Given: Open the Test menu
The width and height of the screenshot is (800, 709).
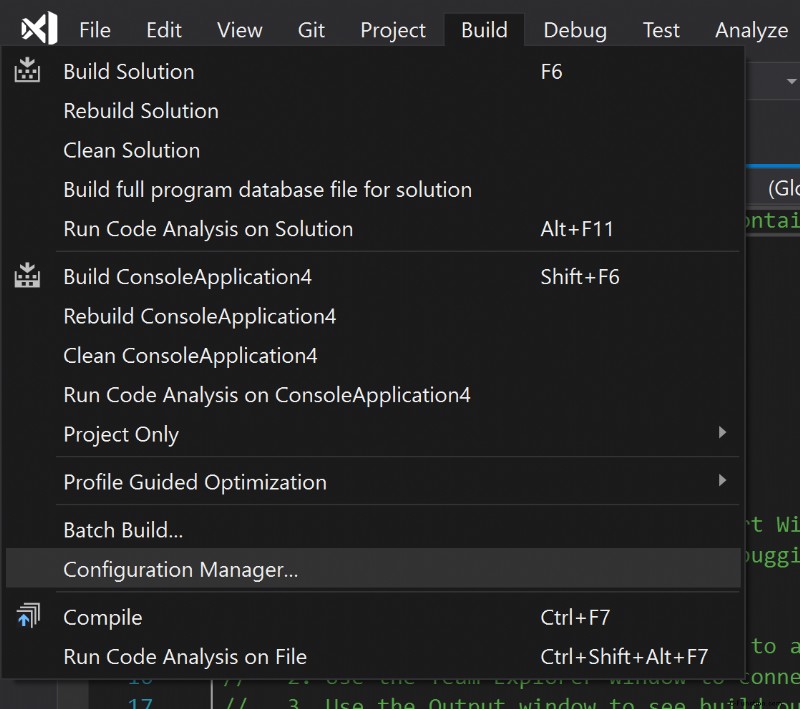Looking at the screenshot, I should coord(661,30).
